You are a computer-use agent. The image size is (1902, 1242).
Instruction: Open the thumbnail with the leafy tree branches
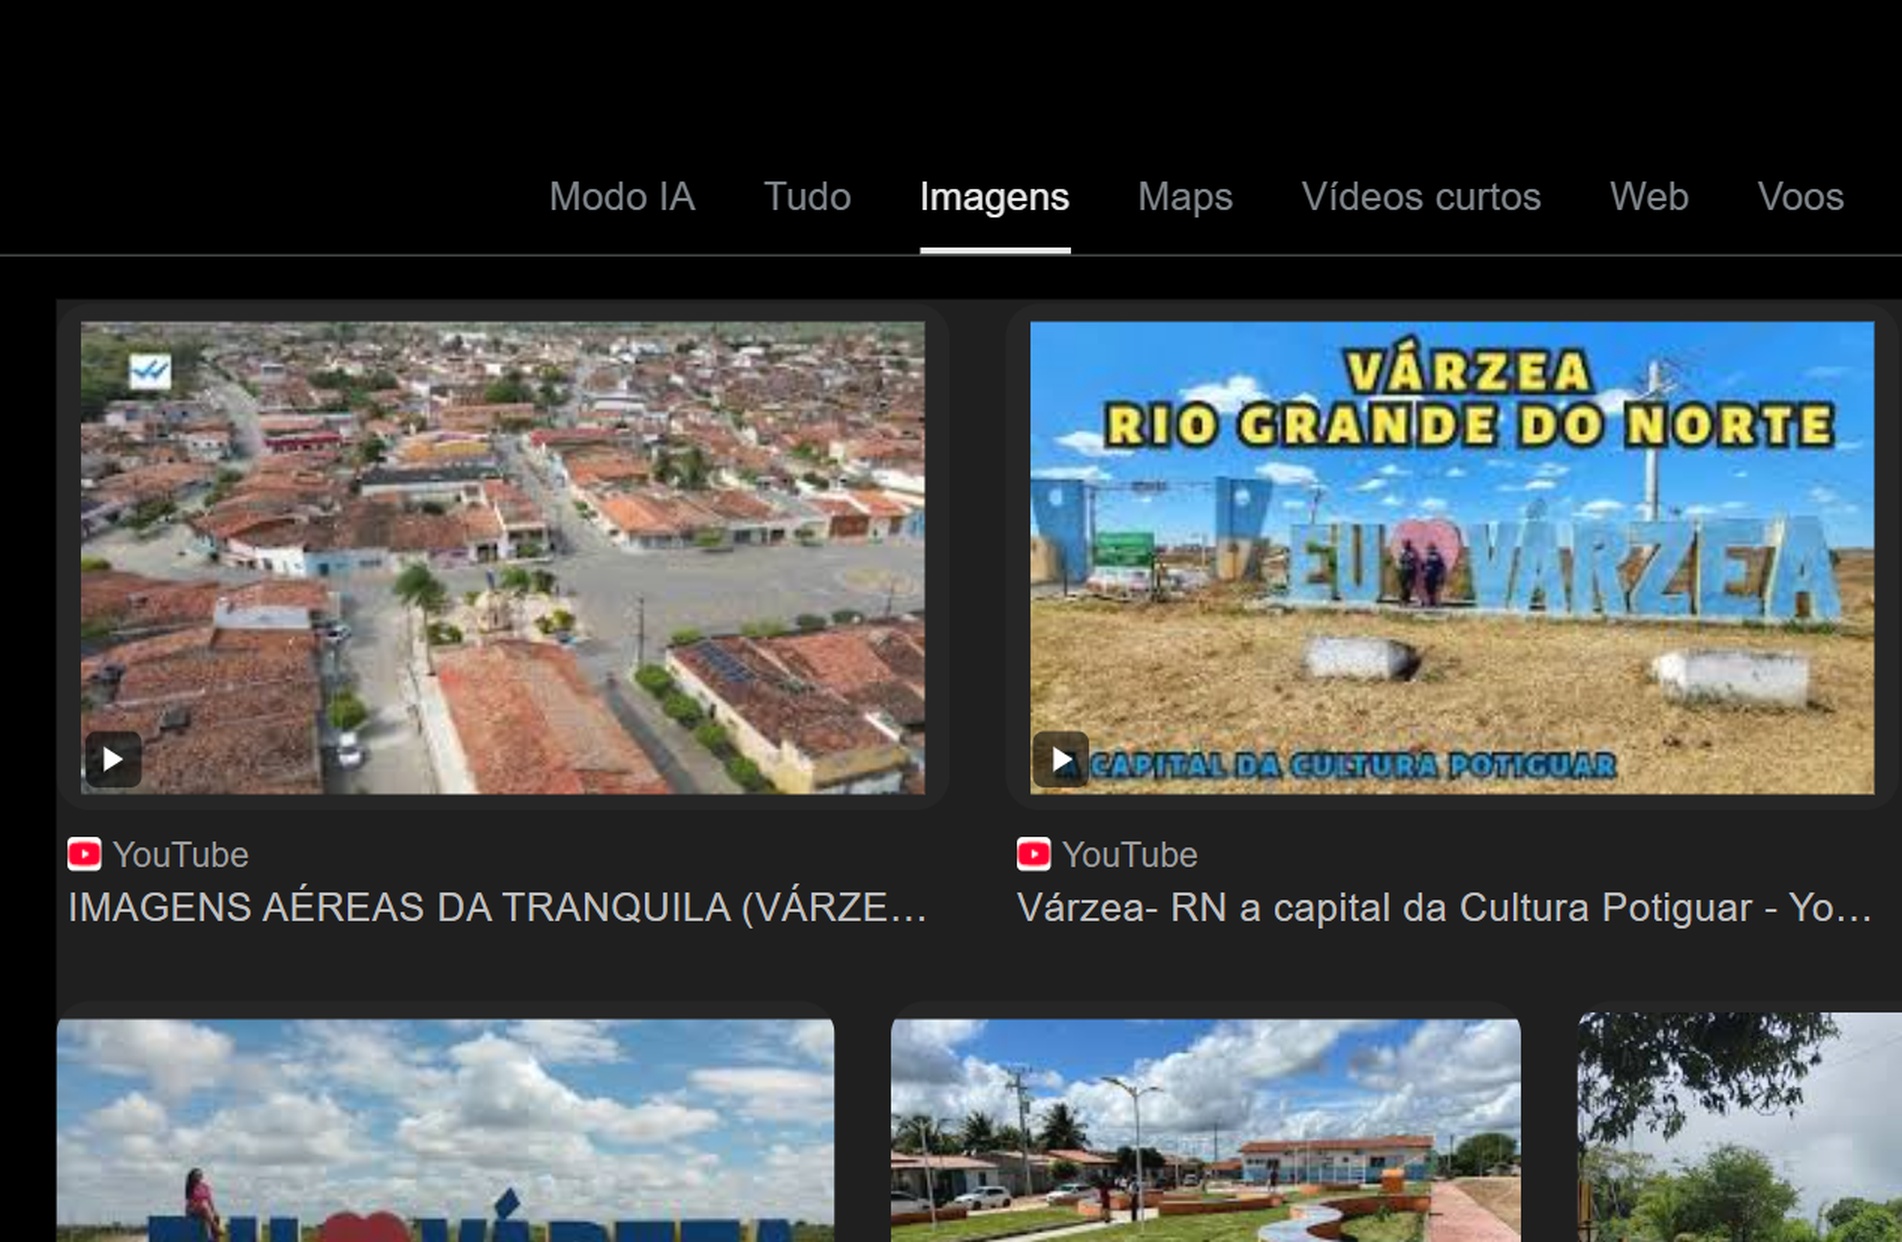tap(1740, 1130)
